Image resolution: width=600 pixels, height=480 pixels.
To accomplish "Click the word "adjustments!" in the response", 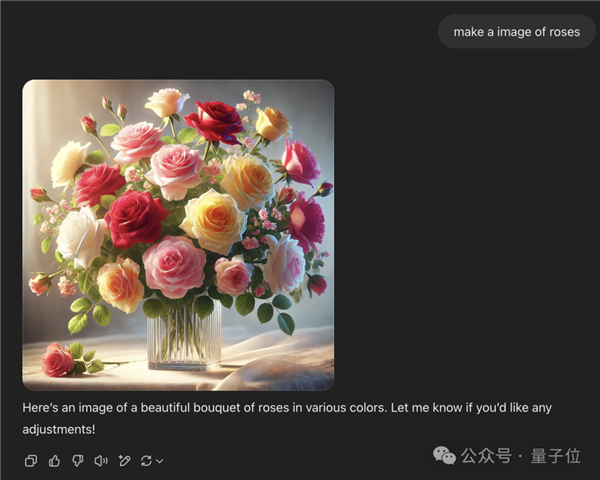I will pyautogui.click(x=59, y=429).
